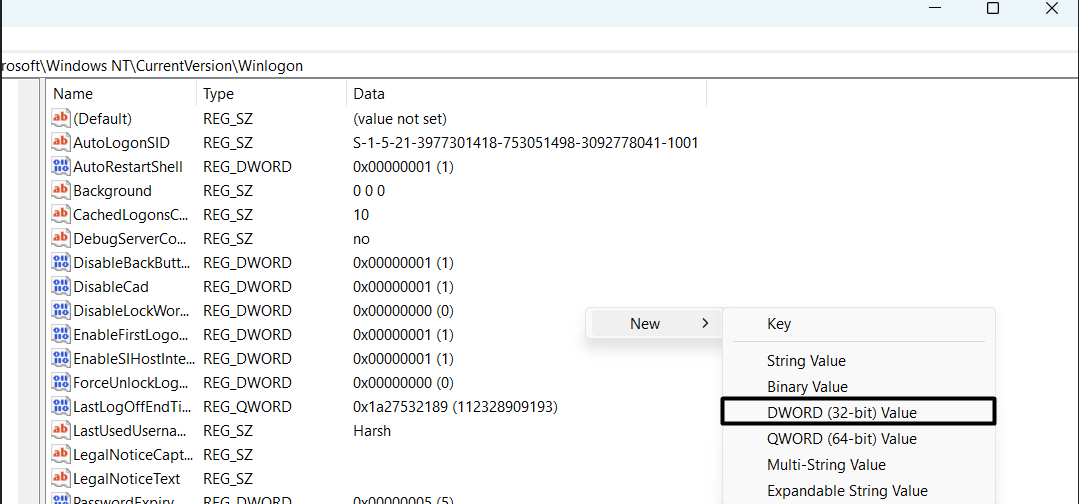The width and height of the screenshot is (1079, 504).
Task: Select the DisableLockWor... value name
Action: pyautogui.click(x=131, y=311)
